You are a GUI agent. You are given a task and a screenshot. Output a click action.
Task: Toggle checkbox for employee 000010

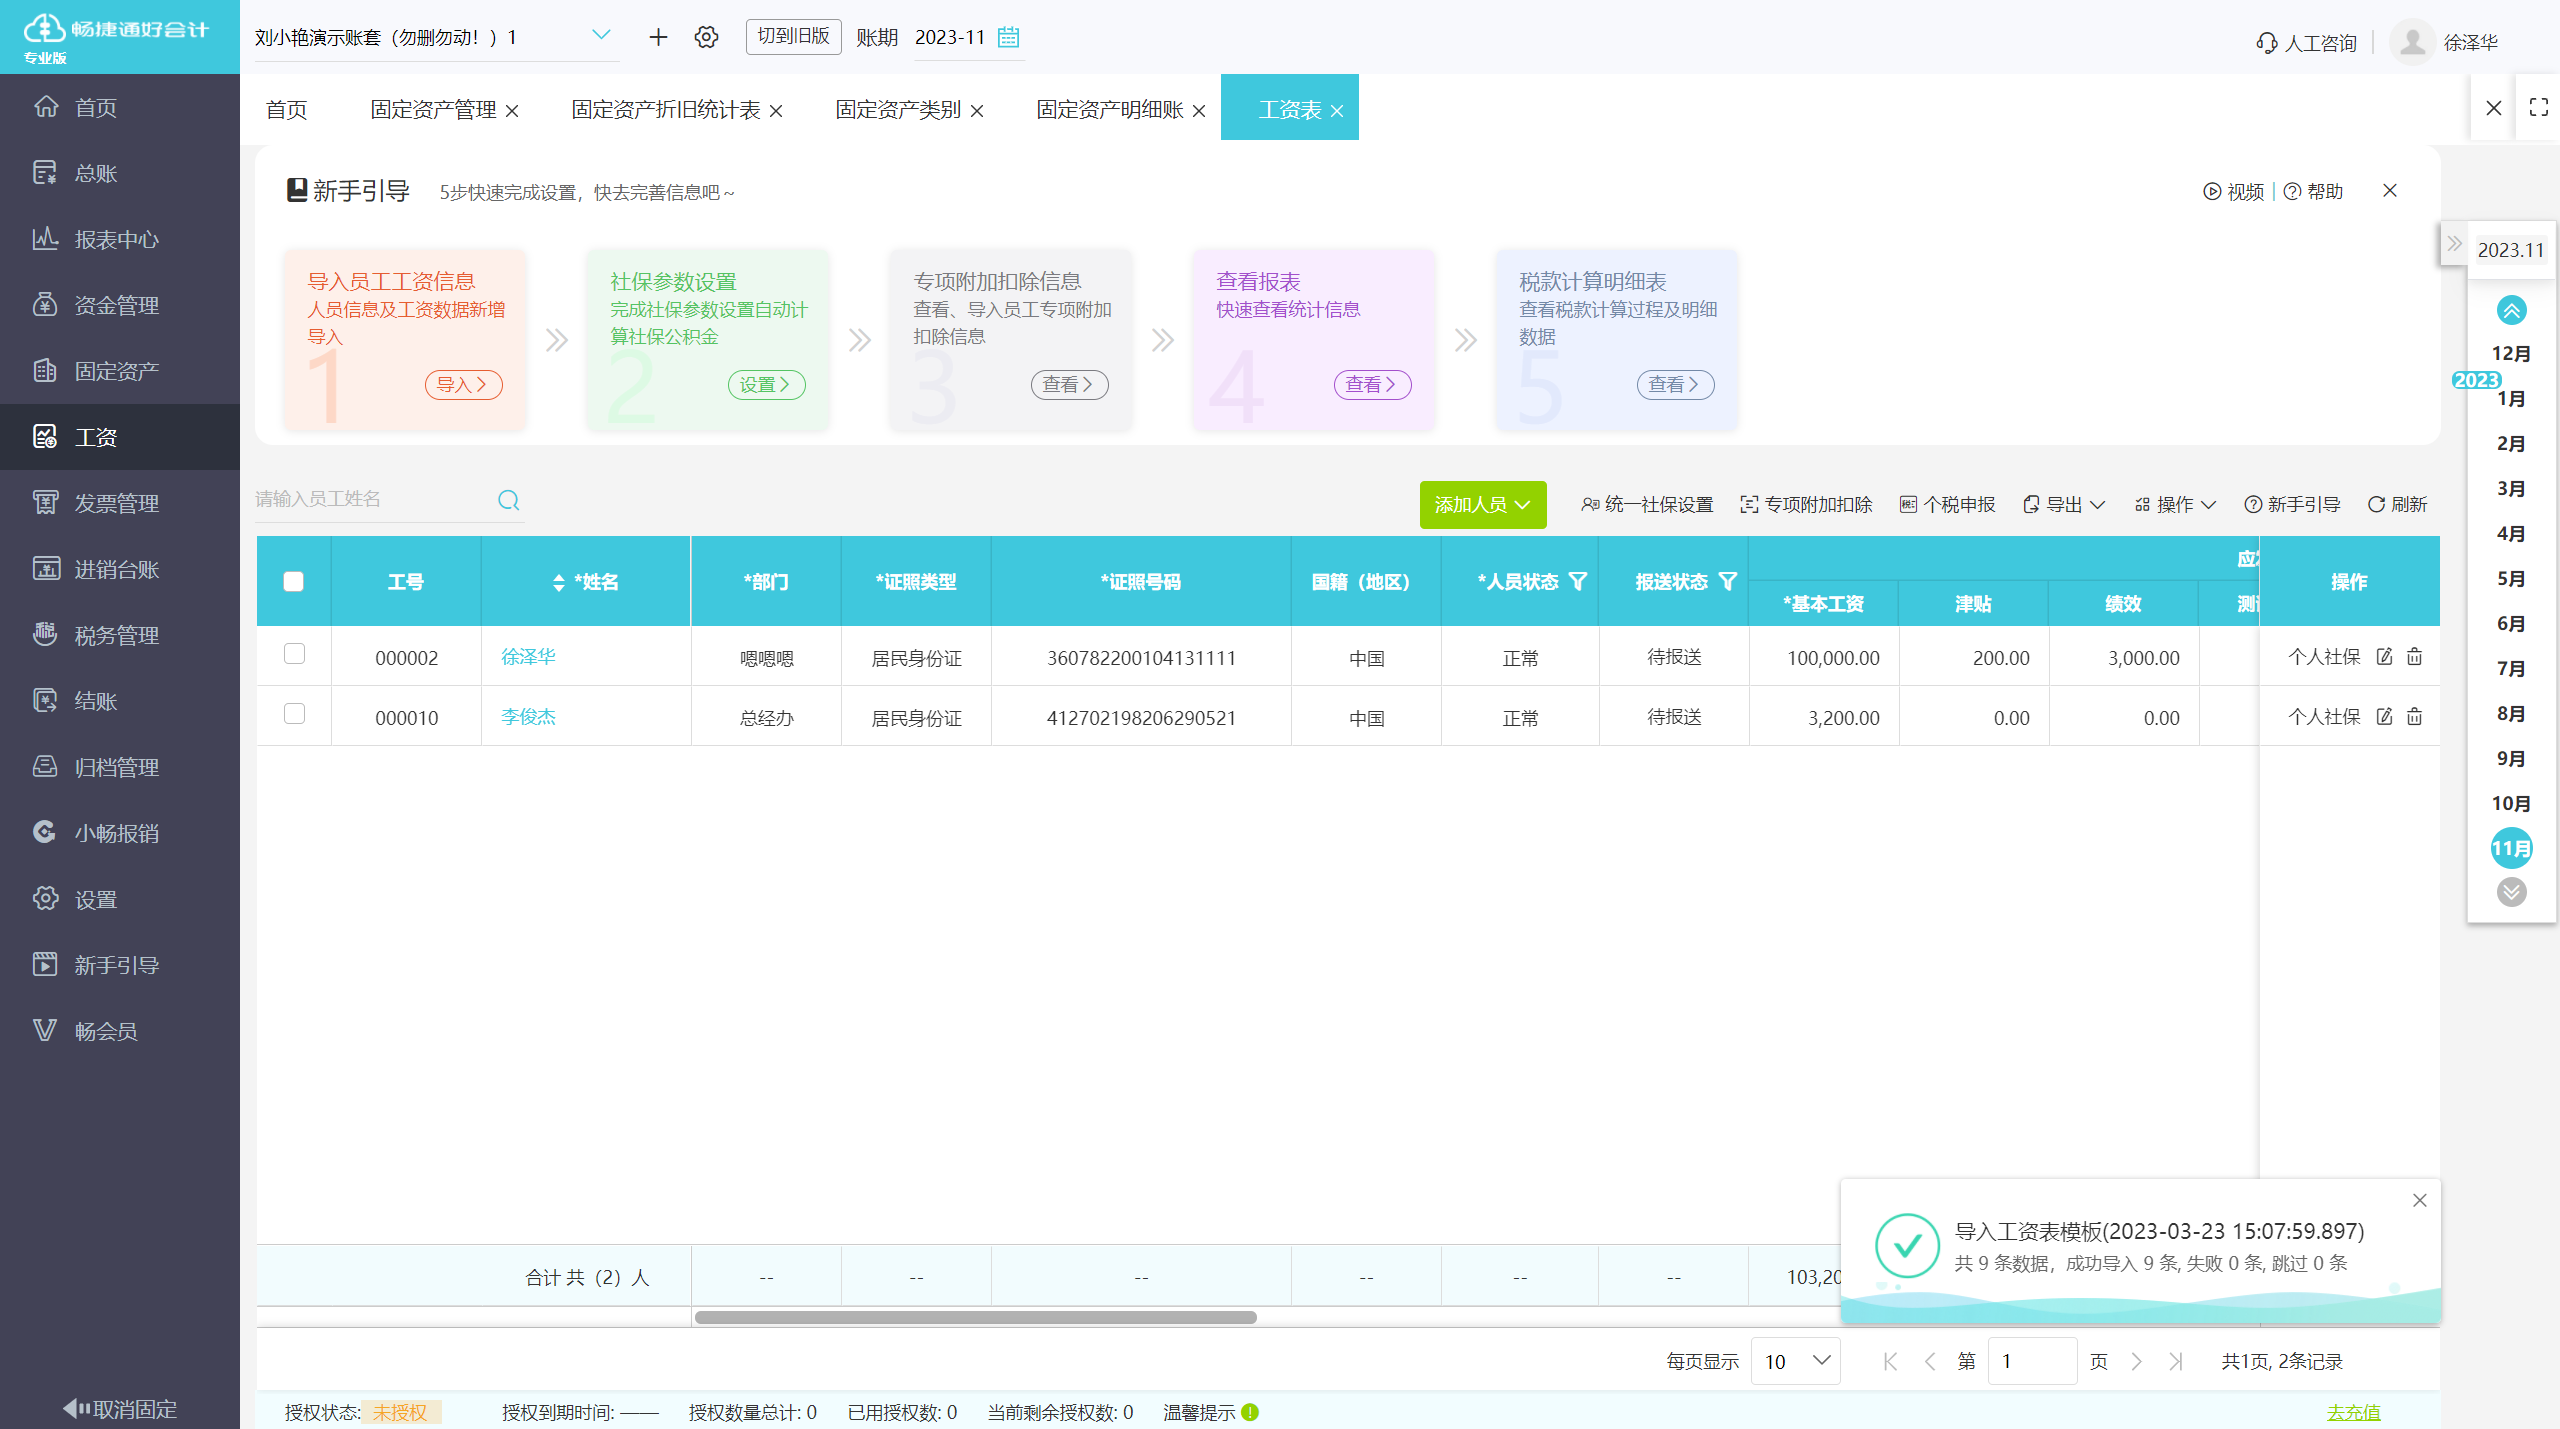click(294, 714)
